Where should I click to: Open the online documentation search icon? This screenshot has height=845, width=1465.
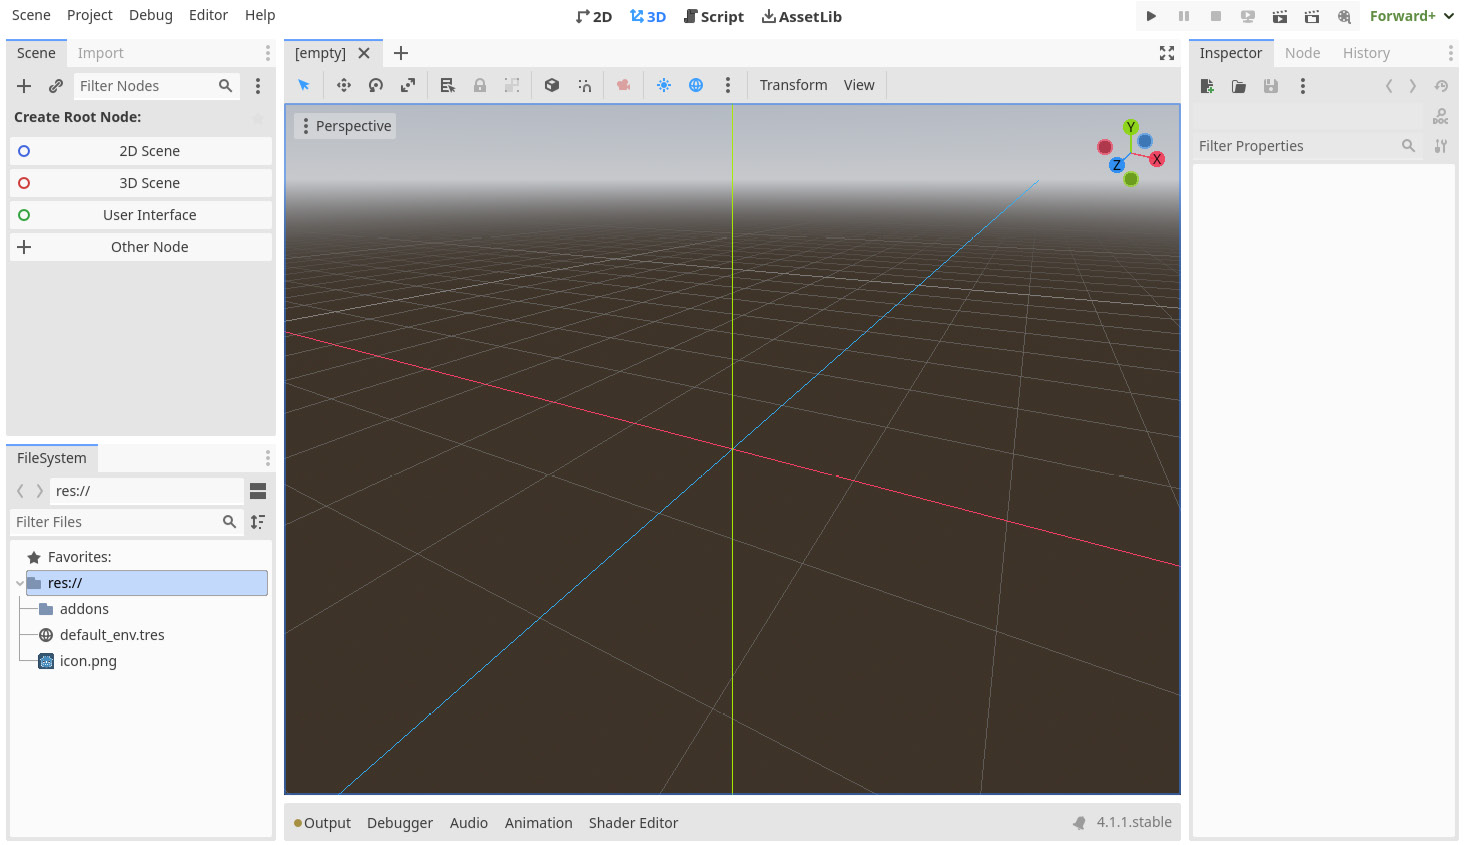coord(1441,115)
